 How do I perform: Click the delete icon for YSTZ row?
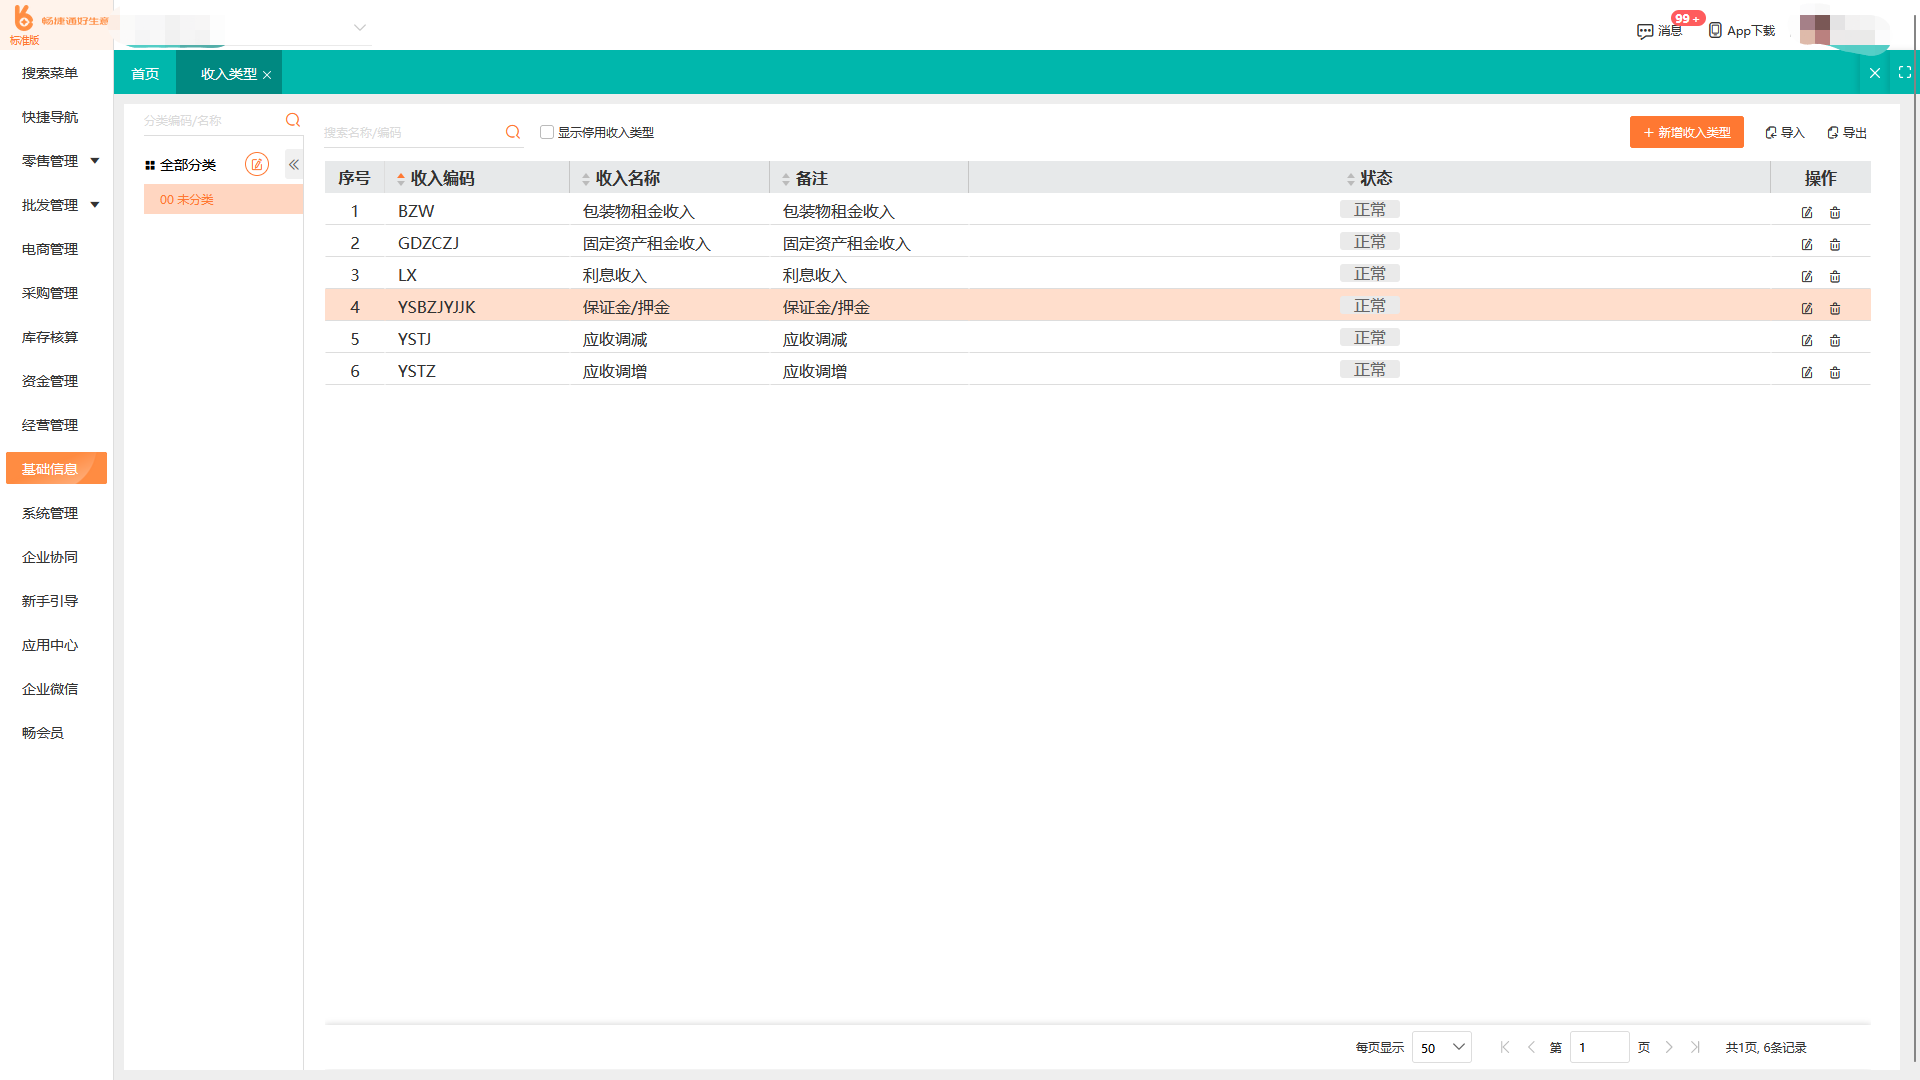[x=1834, y=371]
